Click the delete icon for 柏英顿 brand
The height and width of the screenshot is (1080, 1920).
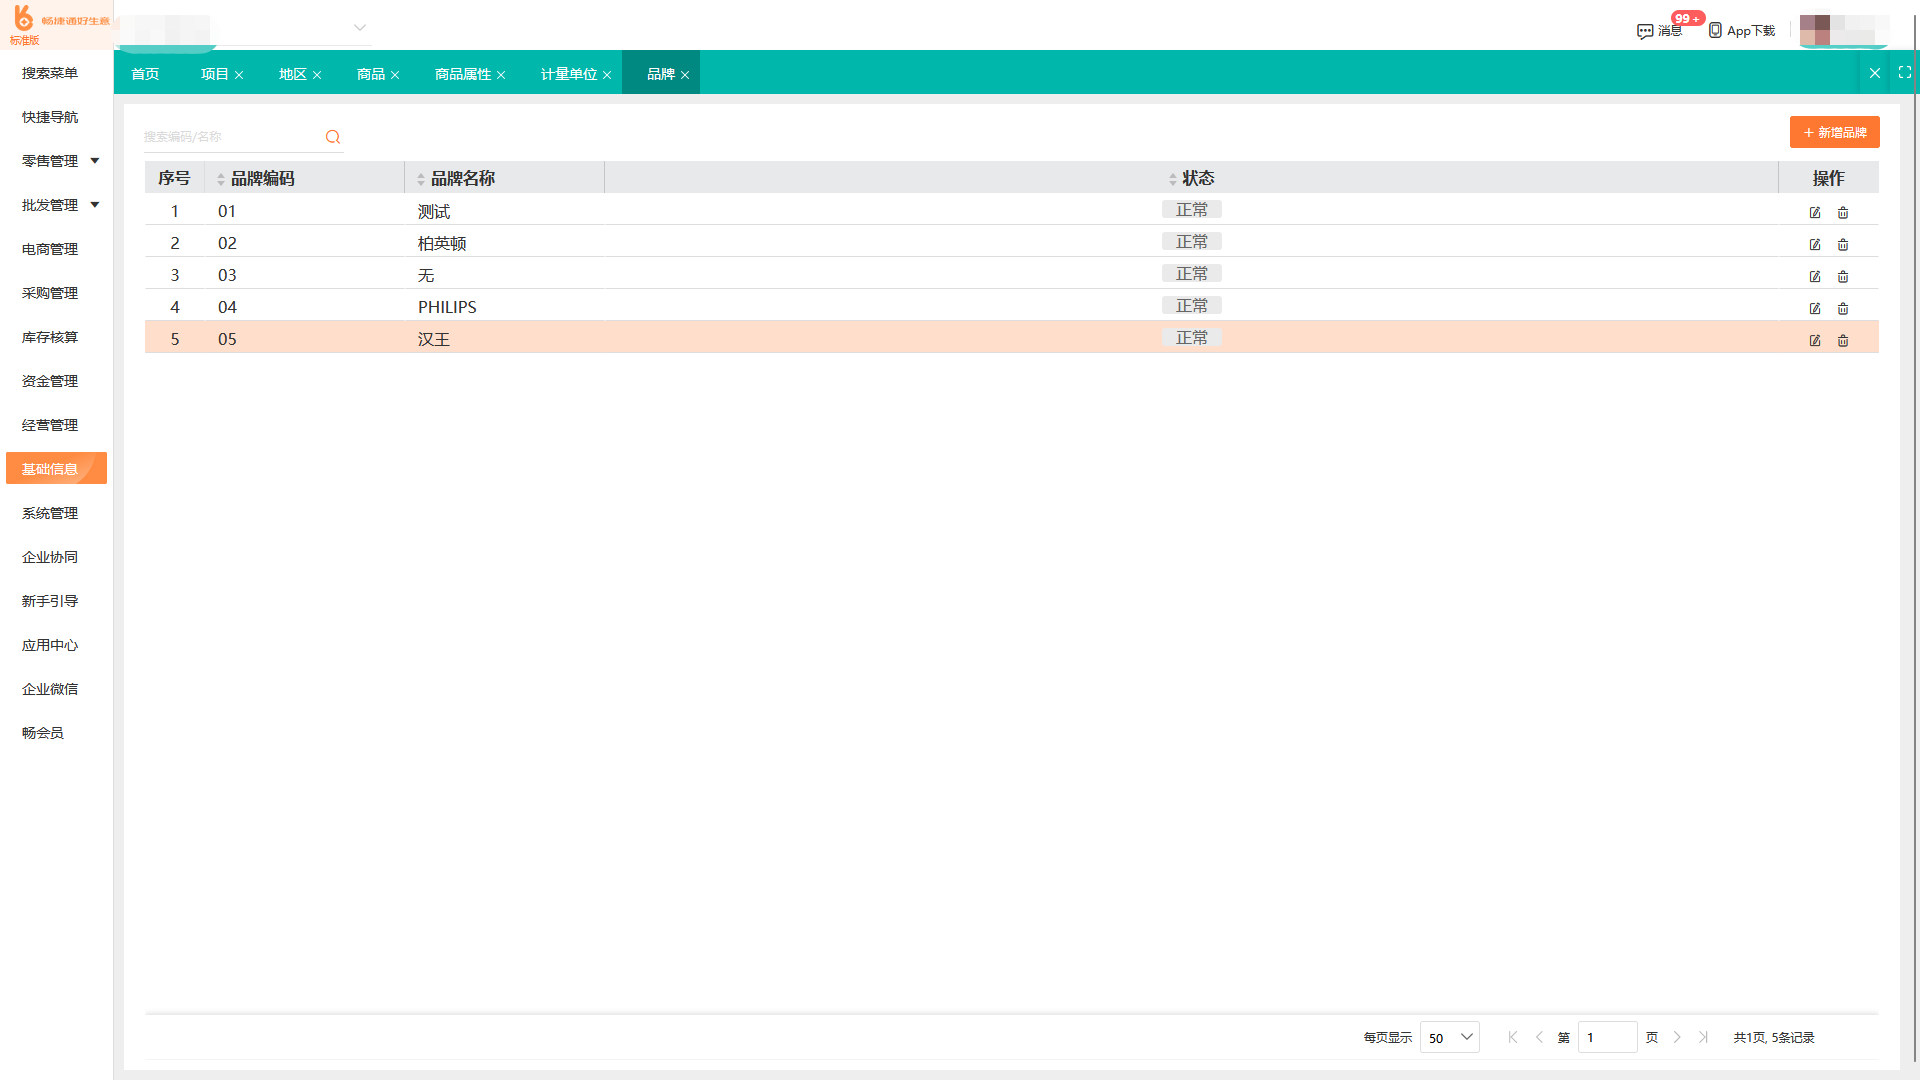[1844, 243]
